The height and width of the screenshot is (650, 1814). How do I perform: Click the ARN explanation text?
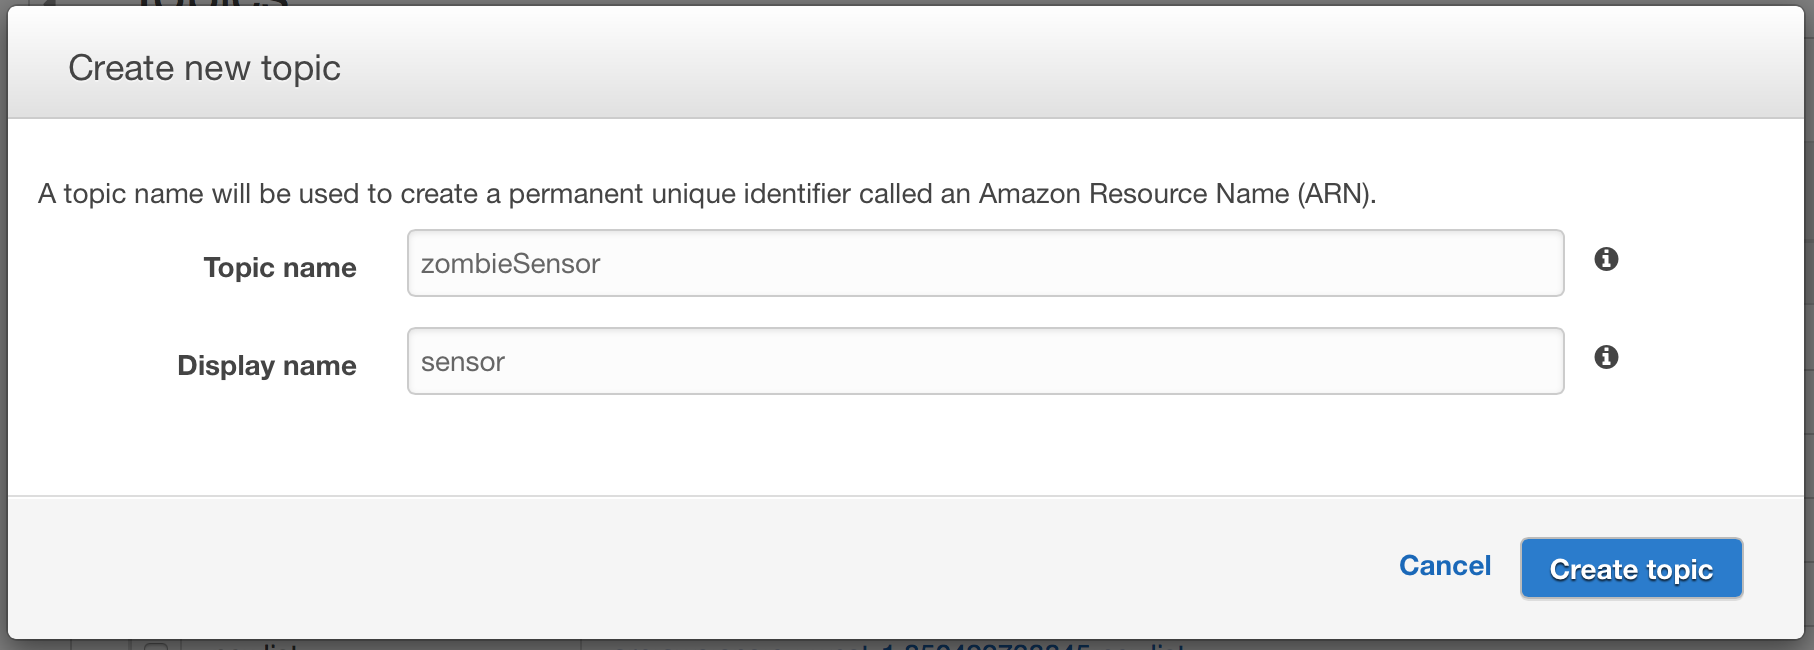712,193
